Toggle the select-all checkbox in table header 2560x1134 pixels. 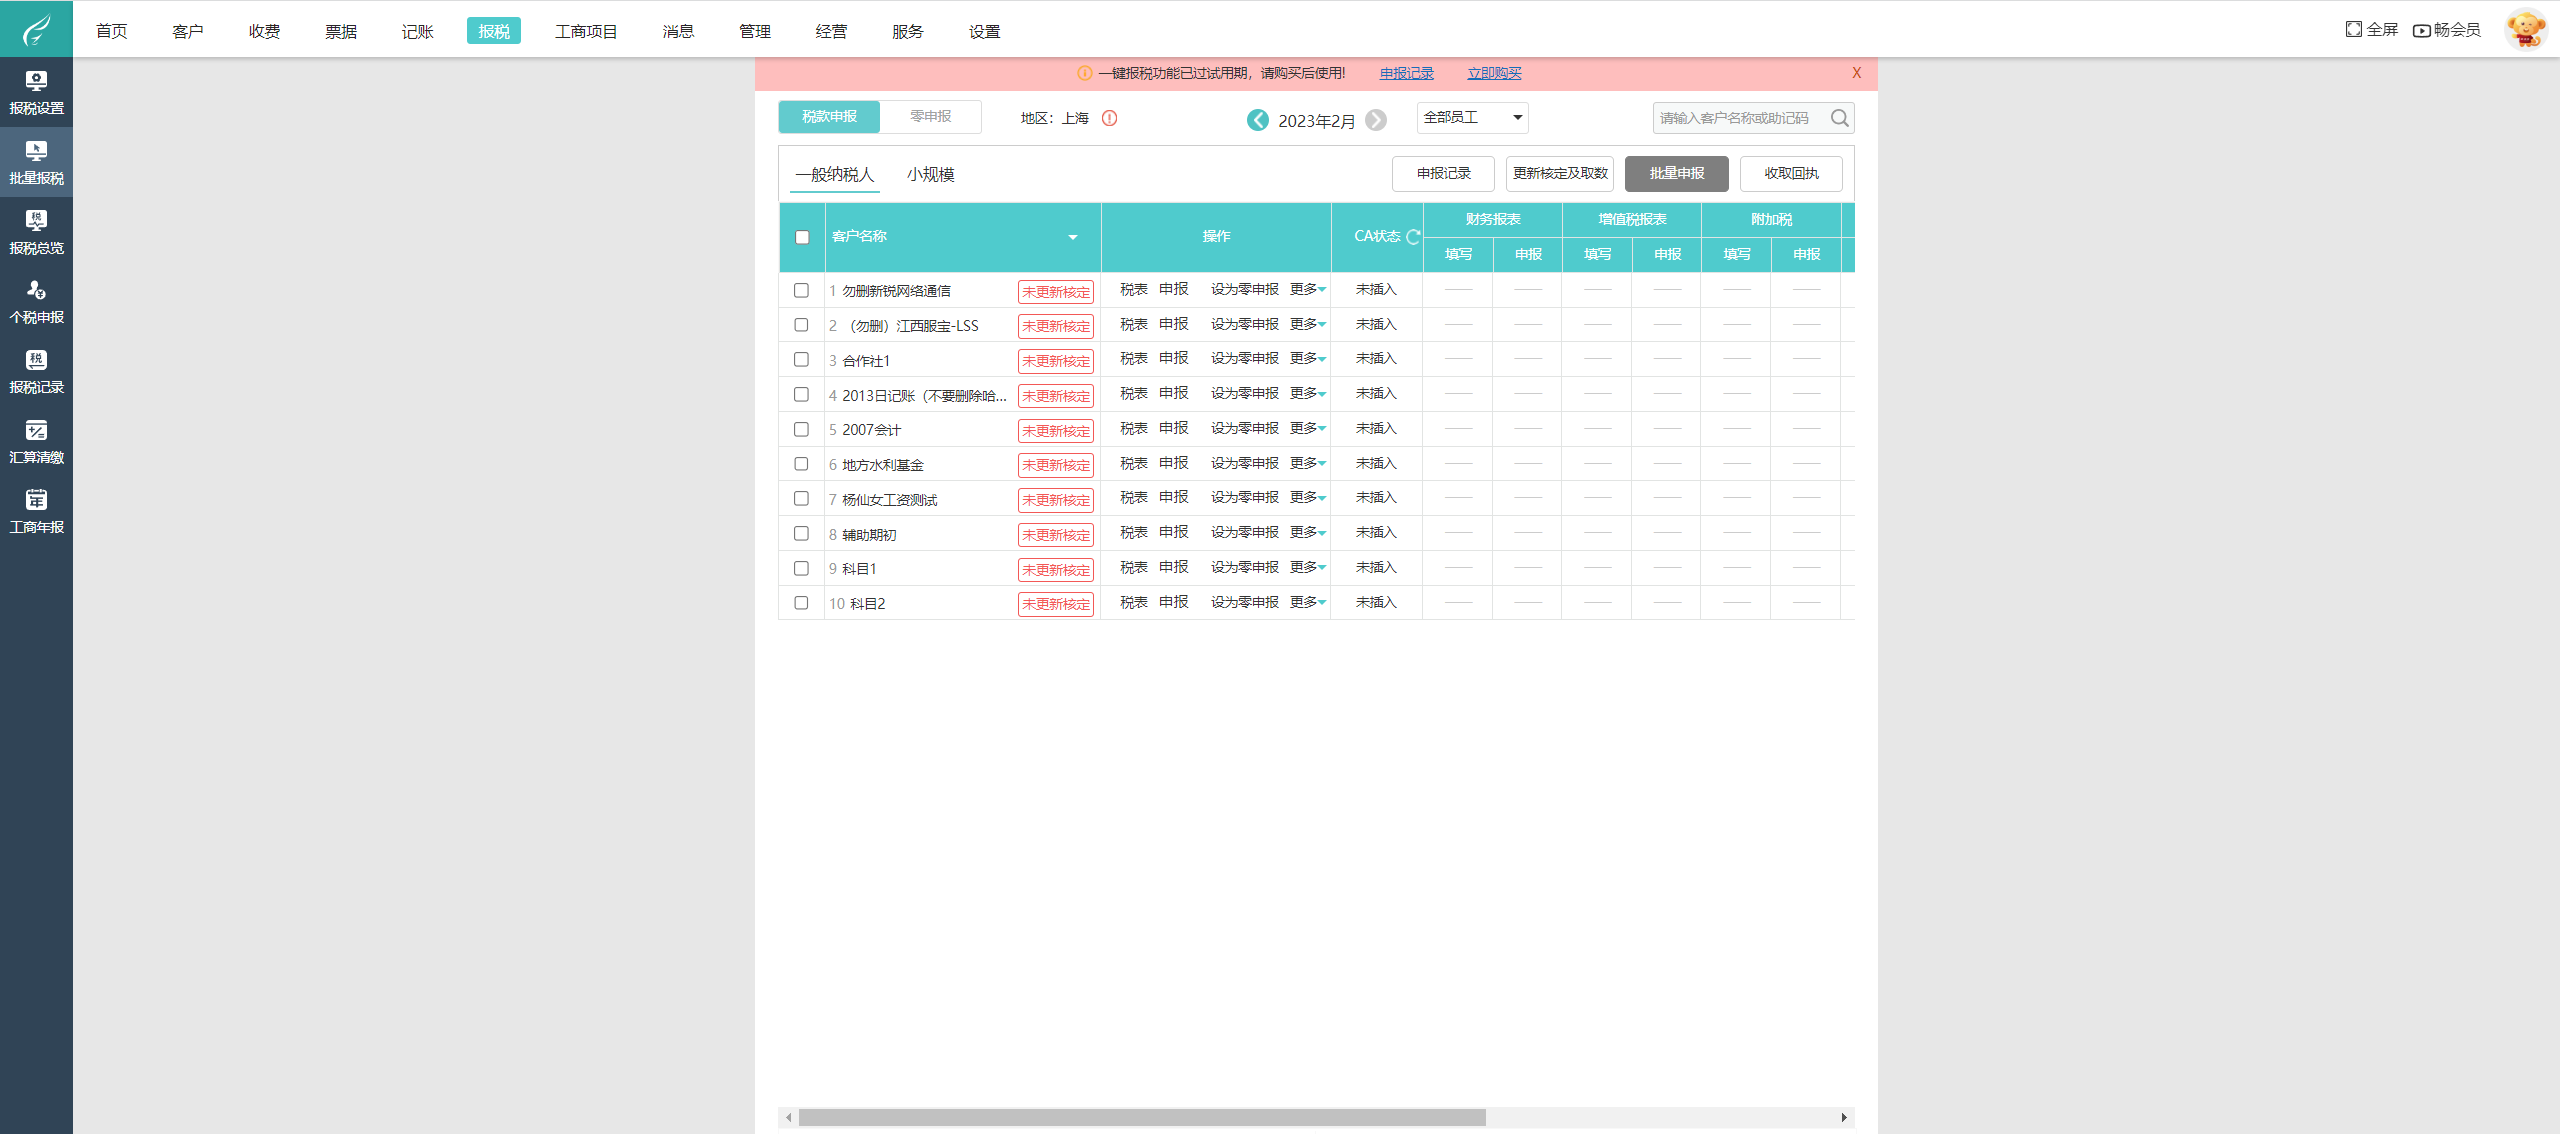(802, 237)
